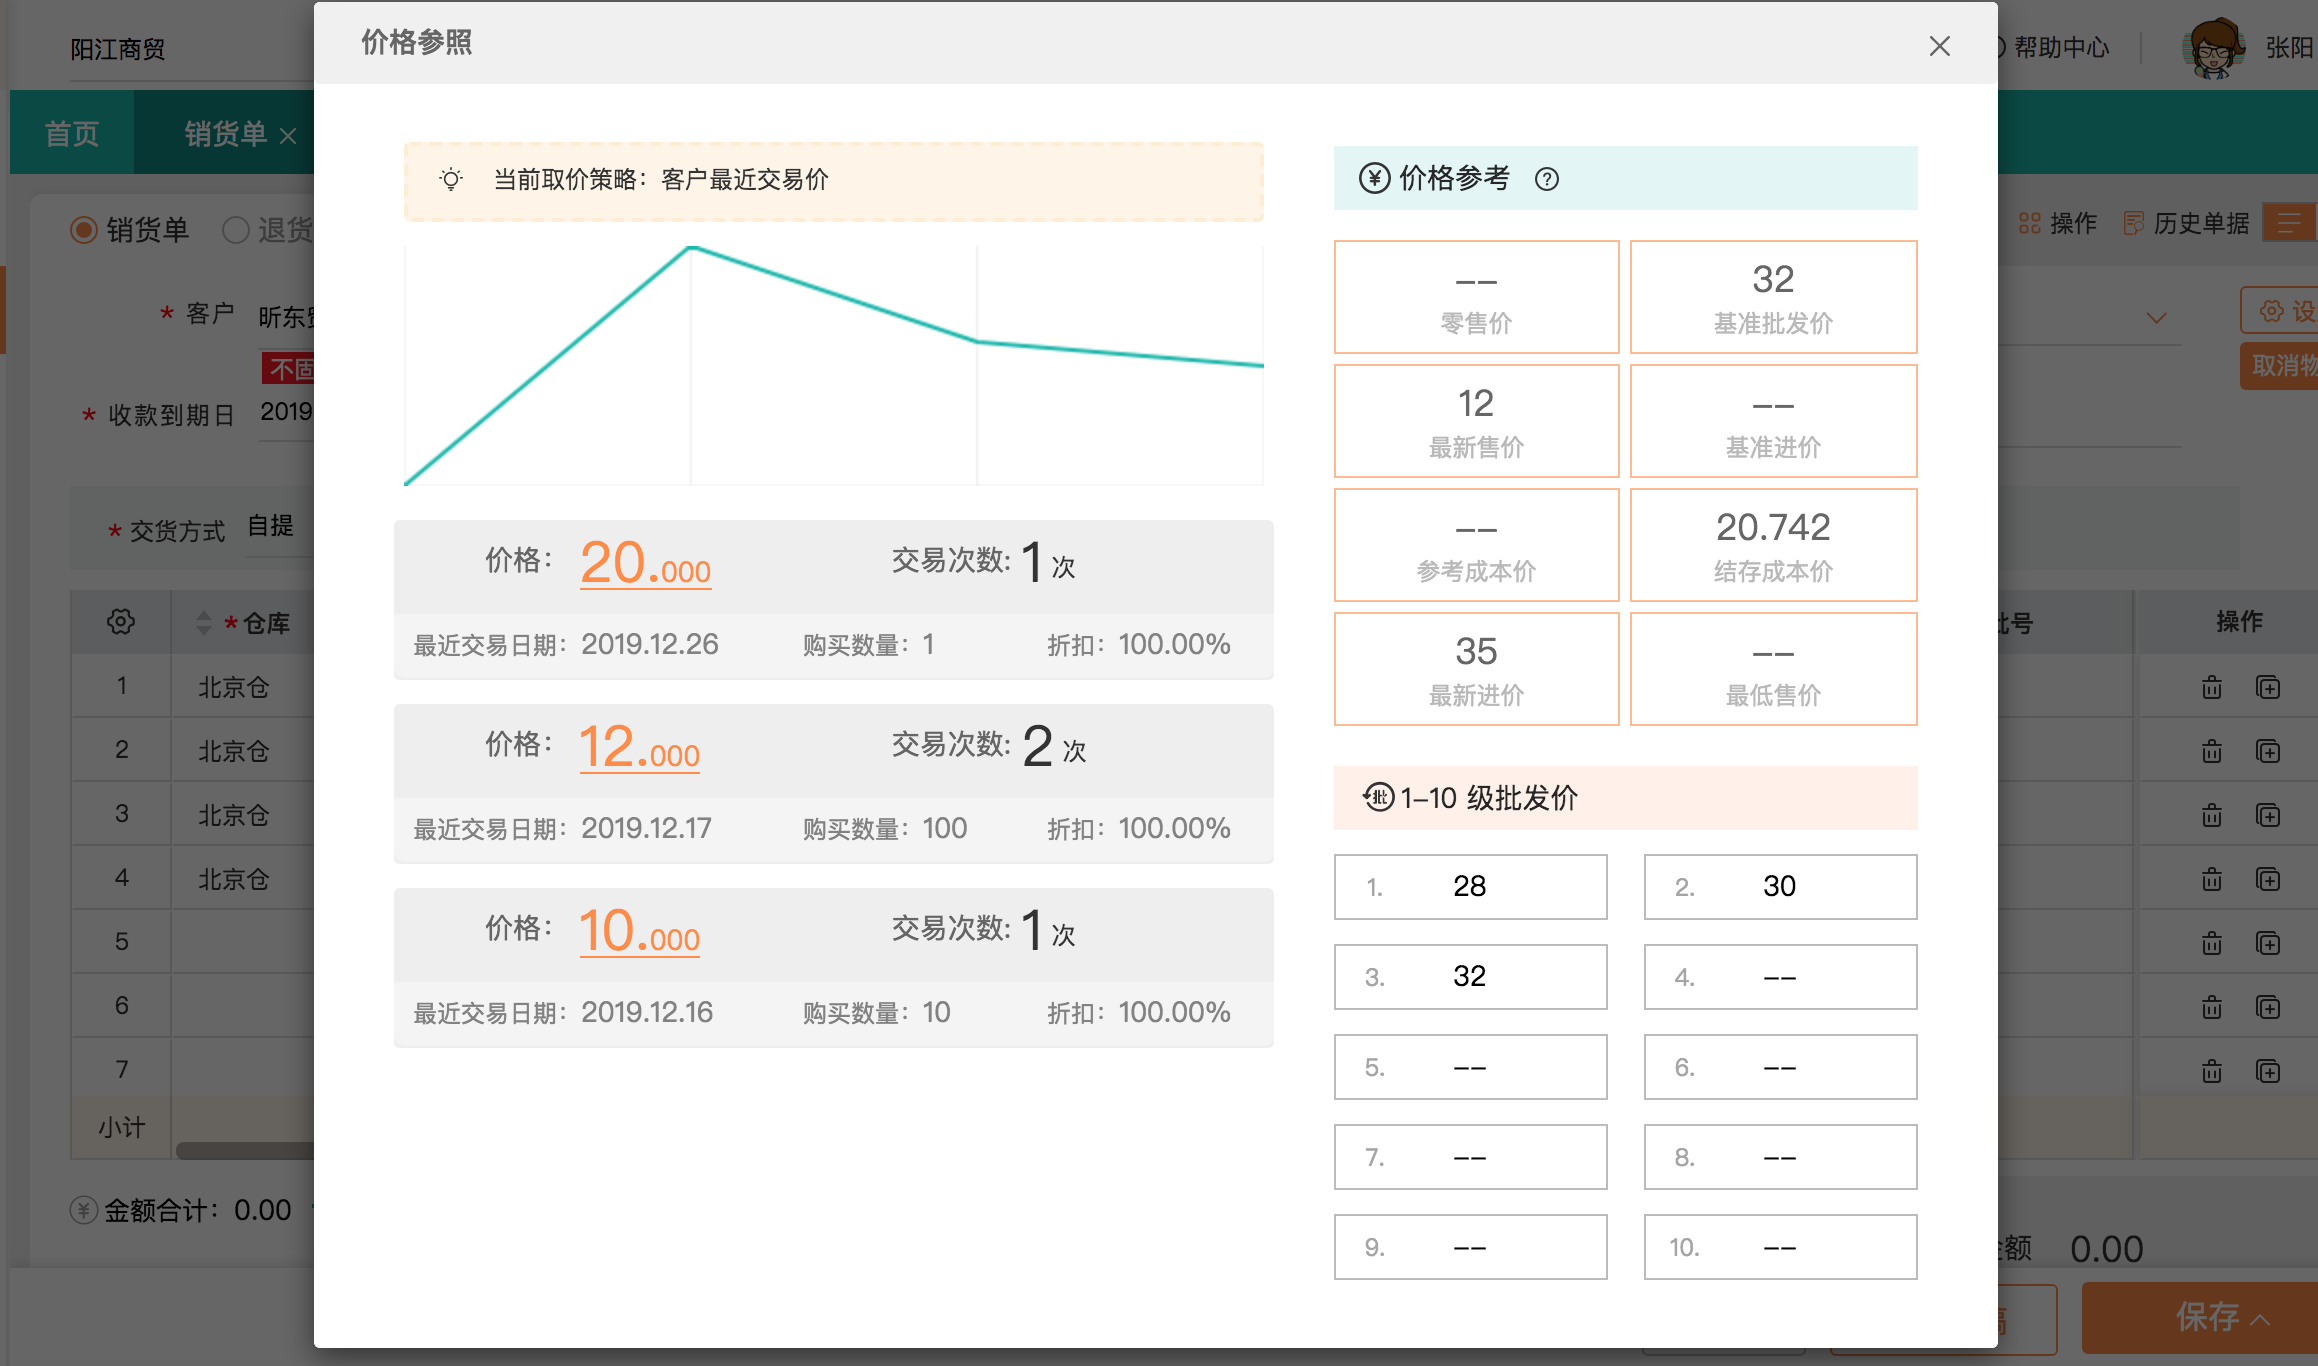Click the user avatar icon top right

[2216, 46]
